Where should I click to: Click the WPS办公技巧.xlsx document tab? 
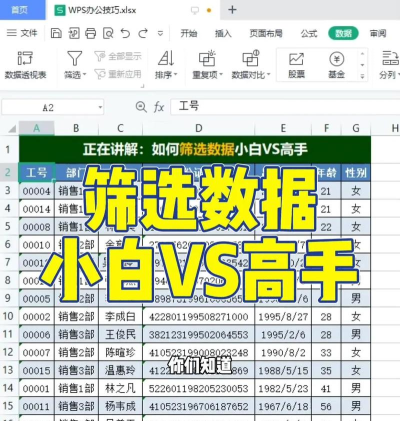pos(102,10)
